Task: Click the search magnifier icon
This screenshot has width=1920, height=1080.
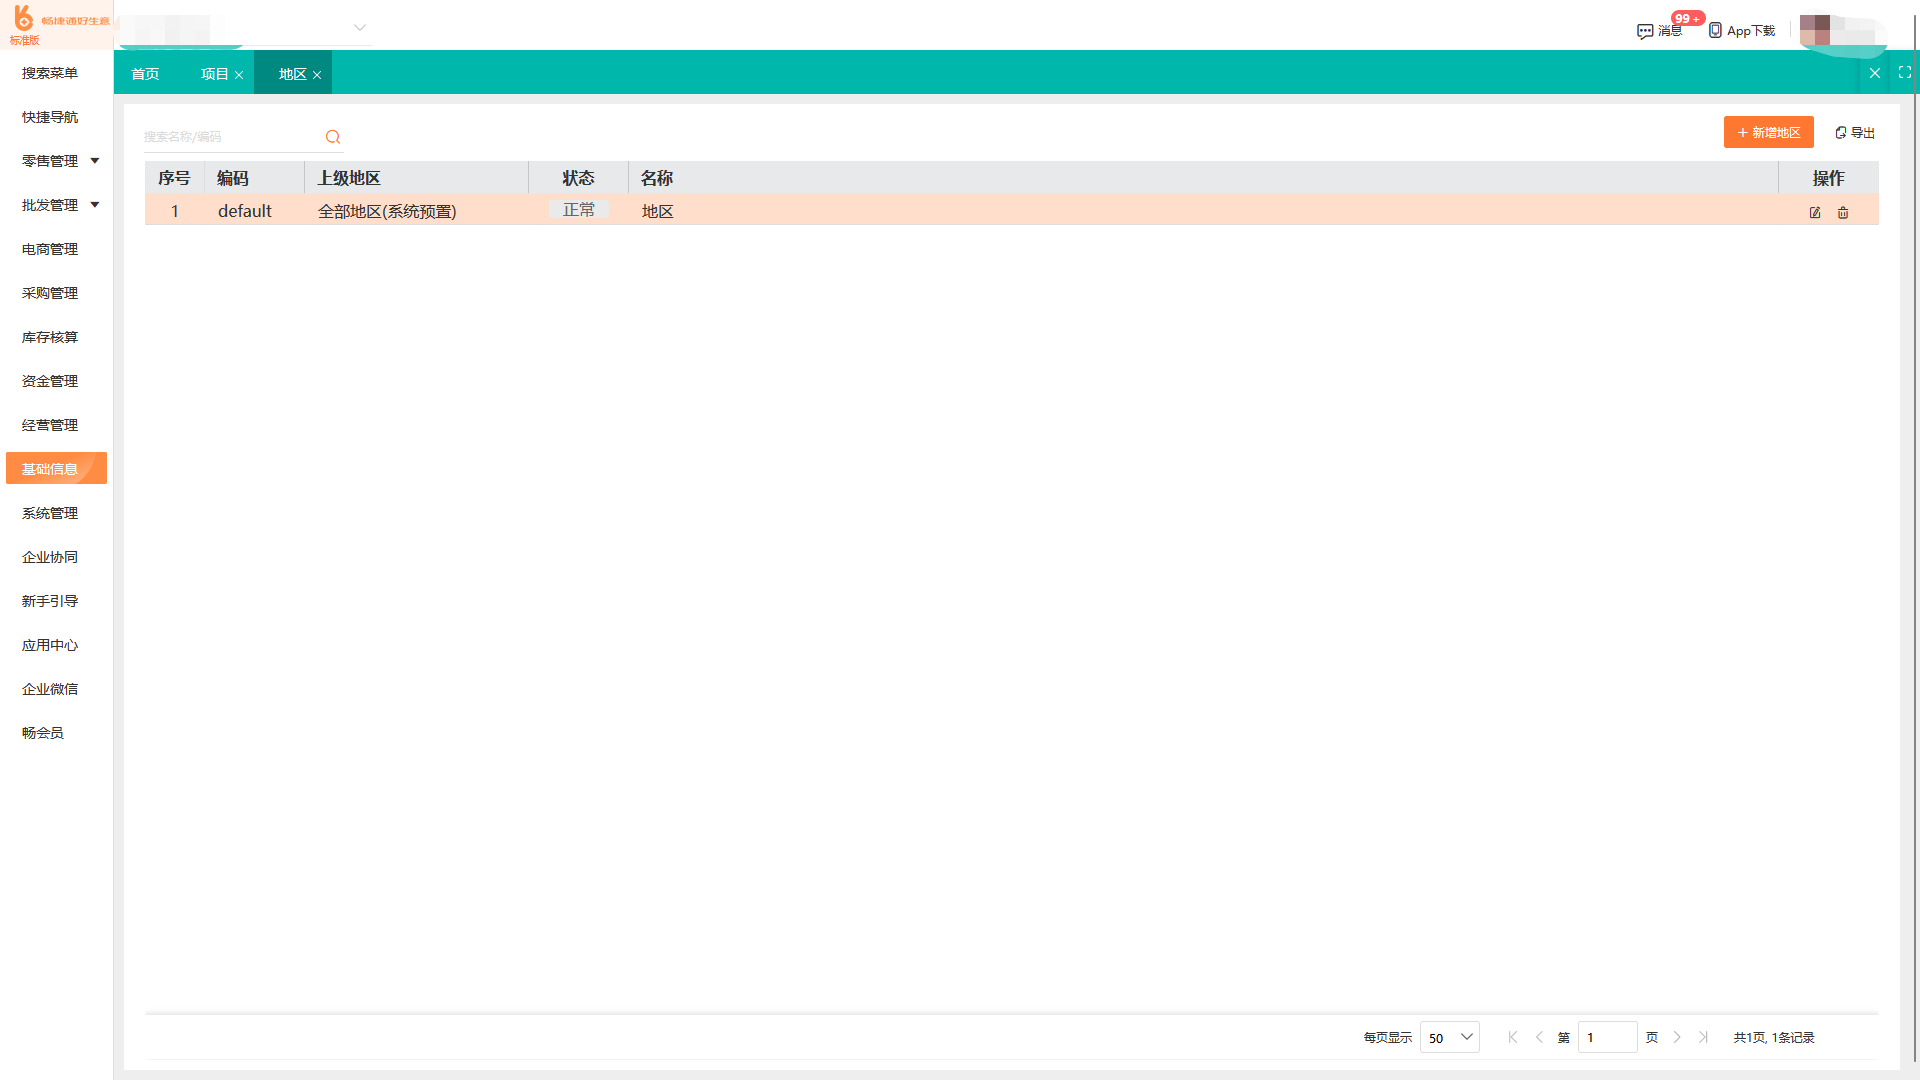Action: (332, 136)
